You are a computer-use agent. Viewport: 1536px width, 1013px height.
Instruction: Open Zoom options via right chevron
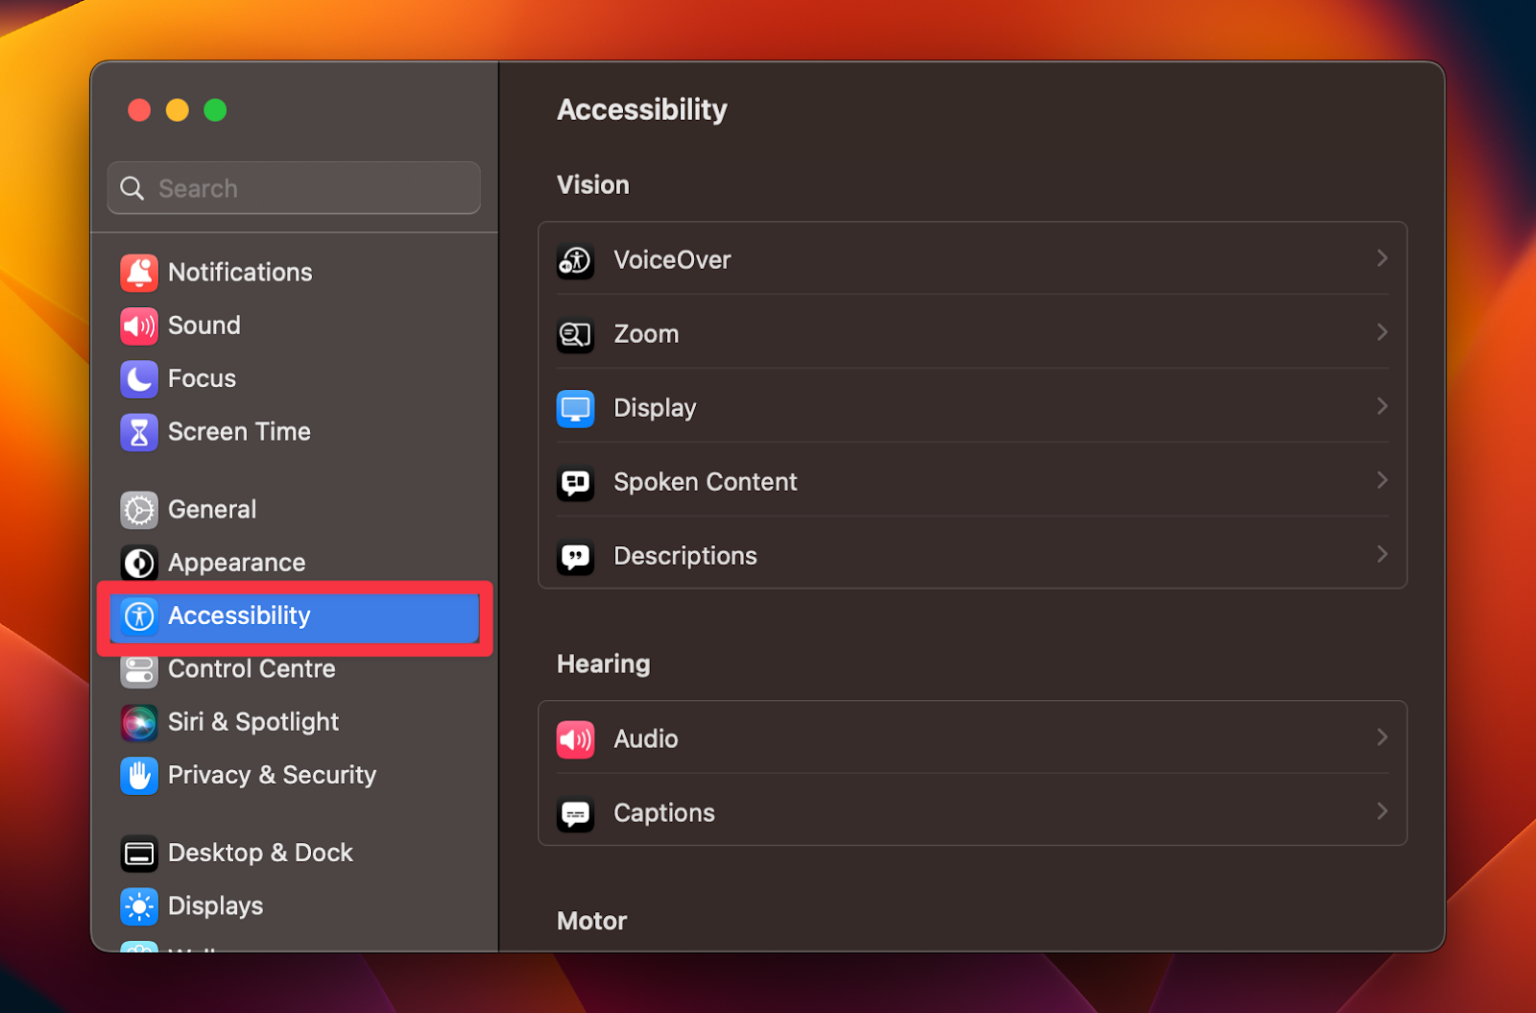(x=1383, y=332)
